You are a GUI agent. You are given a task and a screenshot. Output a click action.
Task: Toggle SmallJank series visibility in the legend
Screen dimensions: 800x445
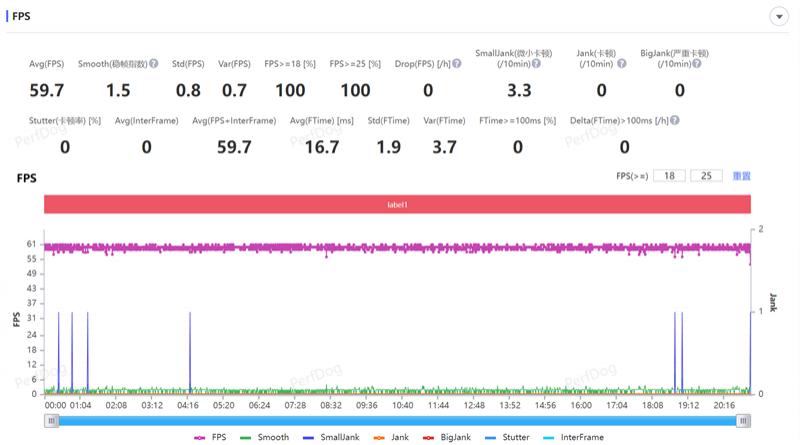click(335, 437)
